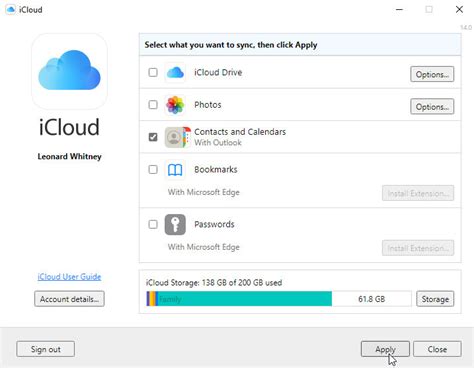Viewport: 474px width, 368px height.
Task: Click the Apply button
Action: [x=385, y=349]
